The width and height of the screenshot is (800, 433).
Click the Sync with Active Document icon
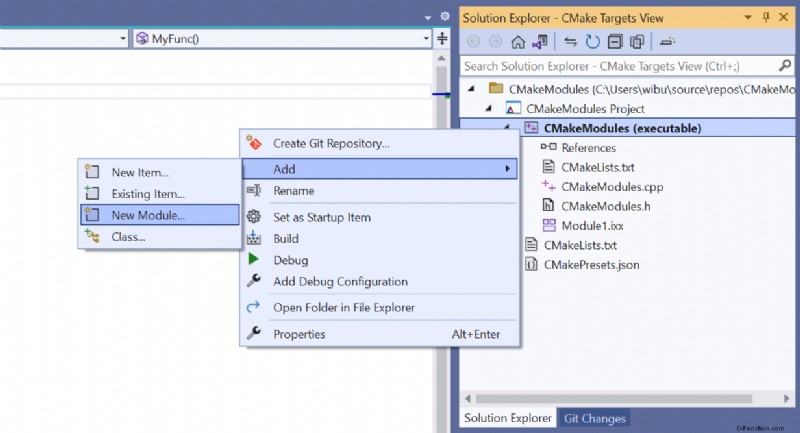571,41
